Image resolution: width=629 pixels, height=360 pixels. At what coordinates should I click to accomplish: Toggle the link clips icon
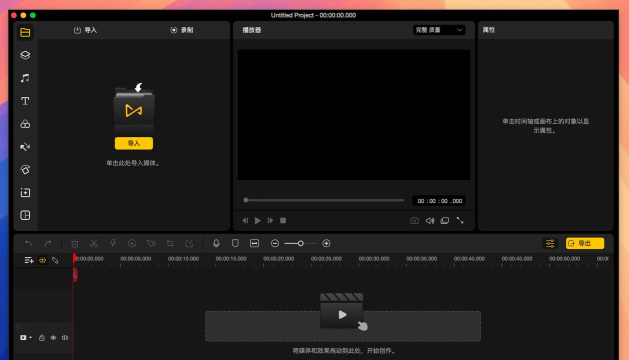tap(55, 260)
